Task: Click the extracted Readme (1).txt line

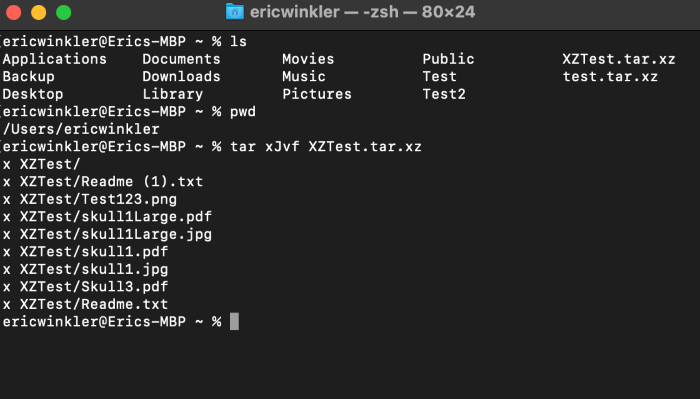Action: click(x=103, y=182)
